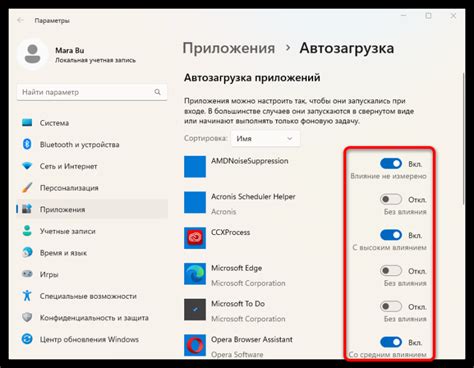Image resolution: width=474 pixels, height=368 pixels.
Task: Click the Acronis Scheduler Helper app icon
Action: 195,202
